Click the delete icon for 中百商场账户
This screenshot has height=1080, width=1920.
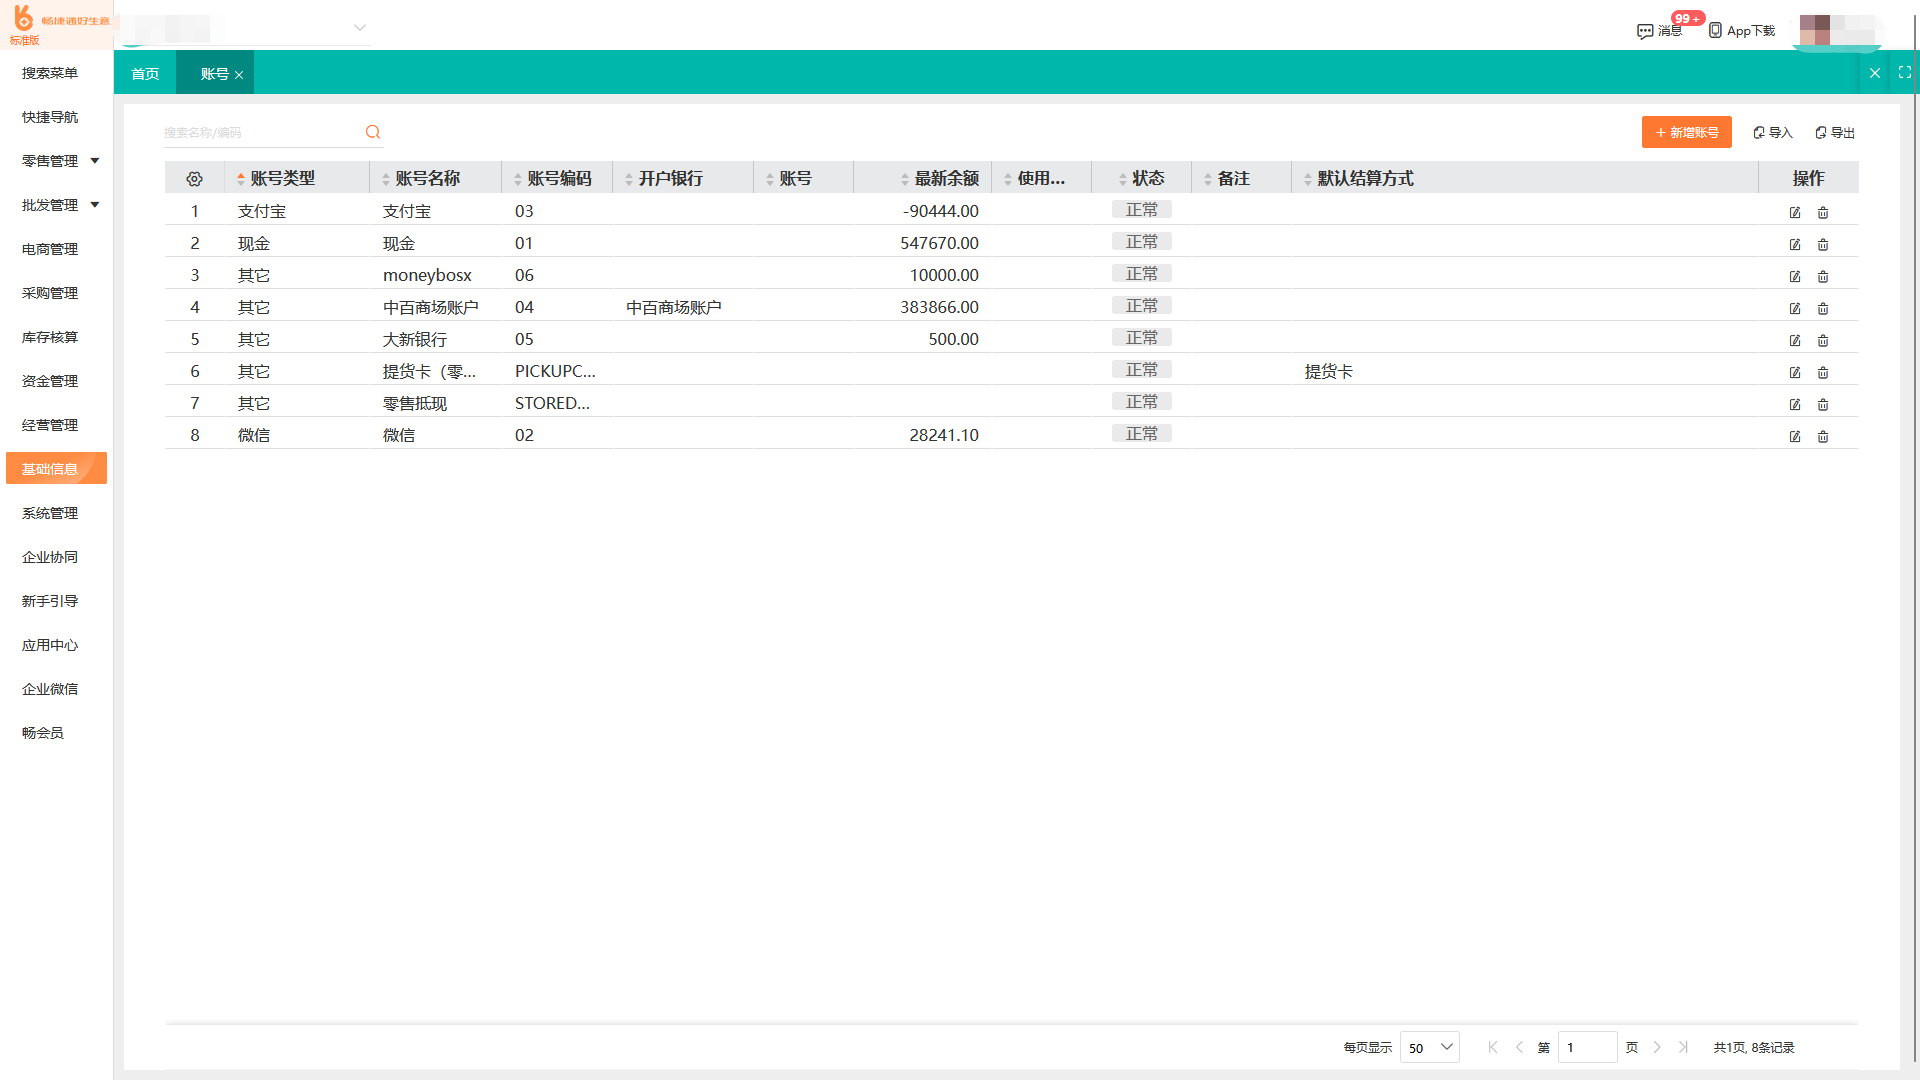point(1822,306)
